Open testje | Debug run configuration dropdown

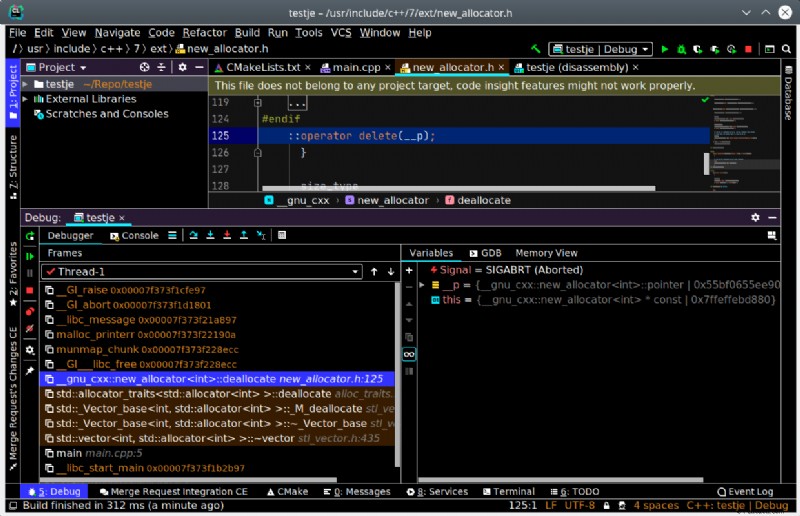600,49
